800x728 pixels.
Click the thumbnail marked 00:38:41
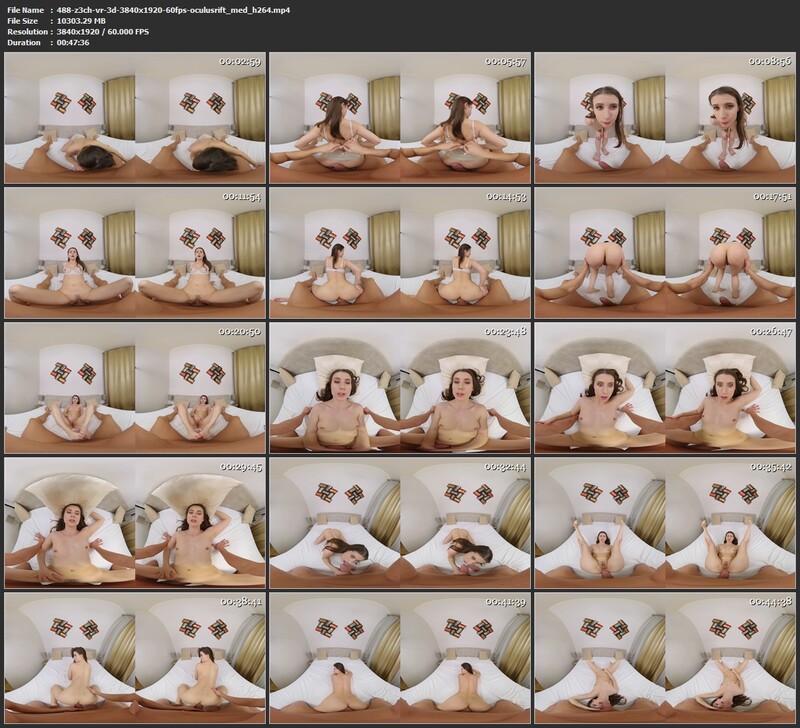135,656
